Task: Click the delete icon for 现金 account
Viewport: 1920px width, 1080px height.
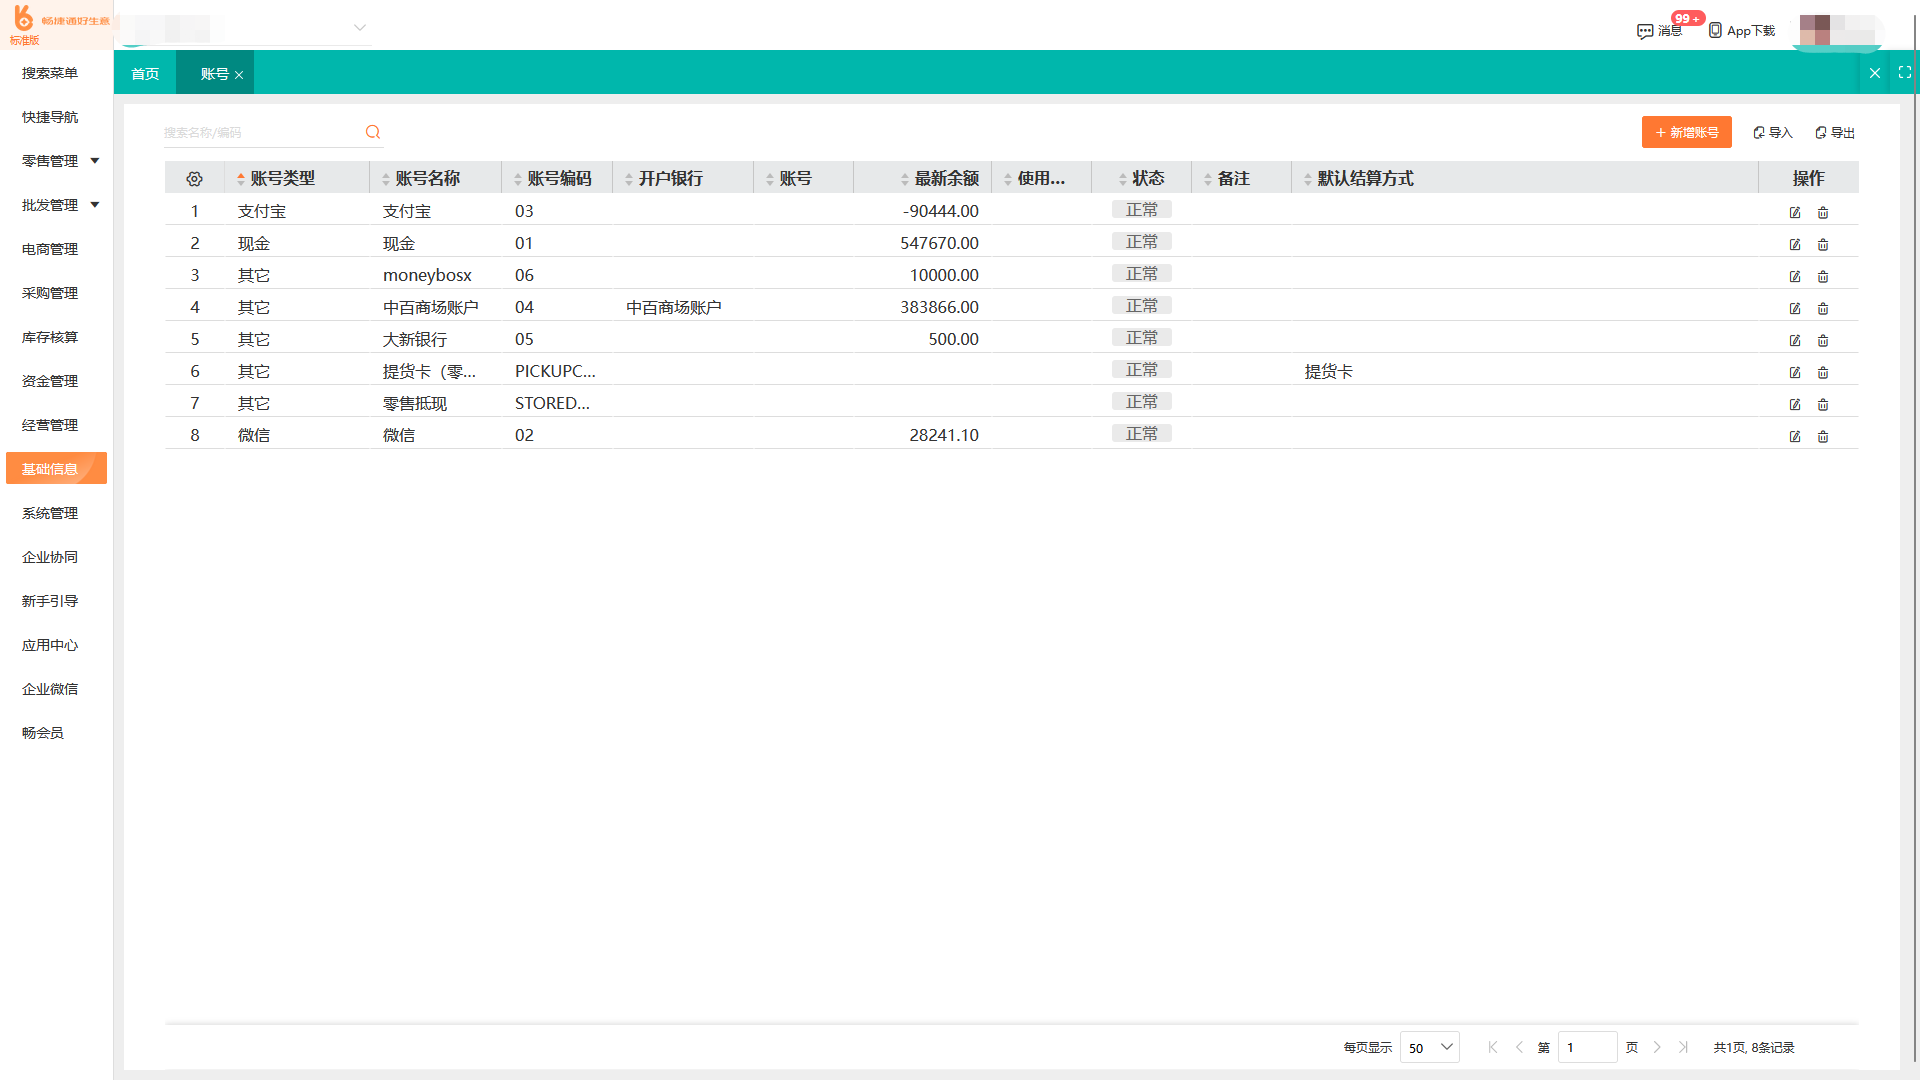Action: click(1824, 243)
